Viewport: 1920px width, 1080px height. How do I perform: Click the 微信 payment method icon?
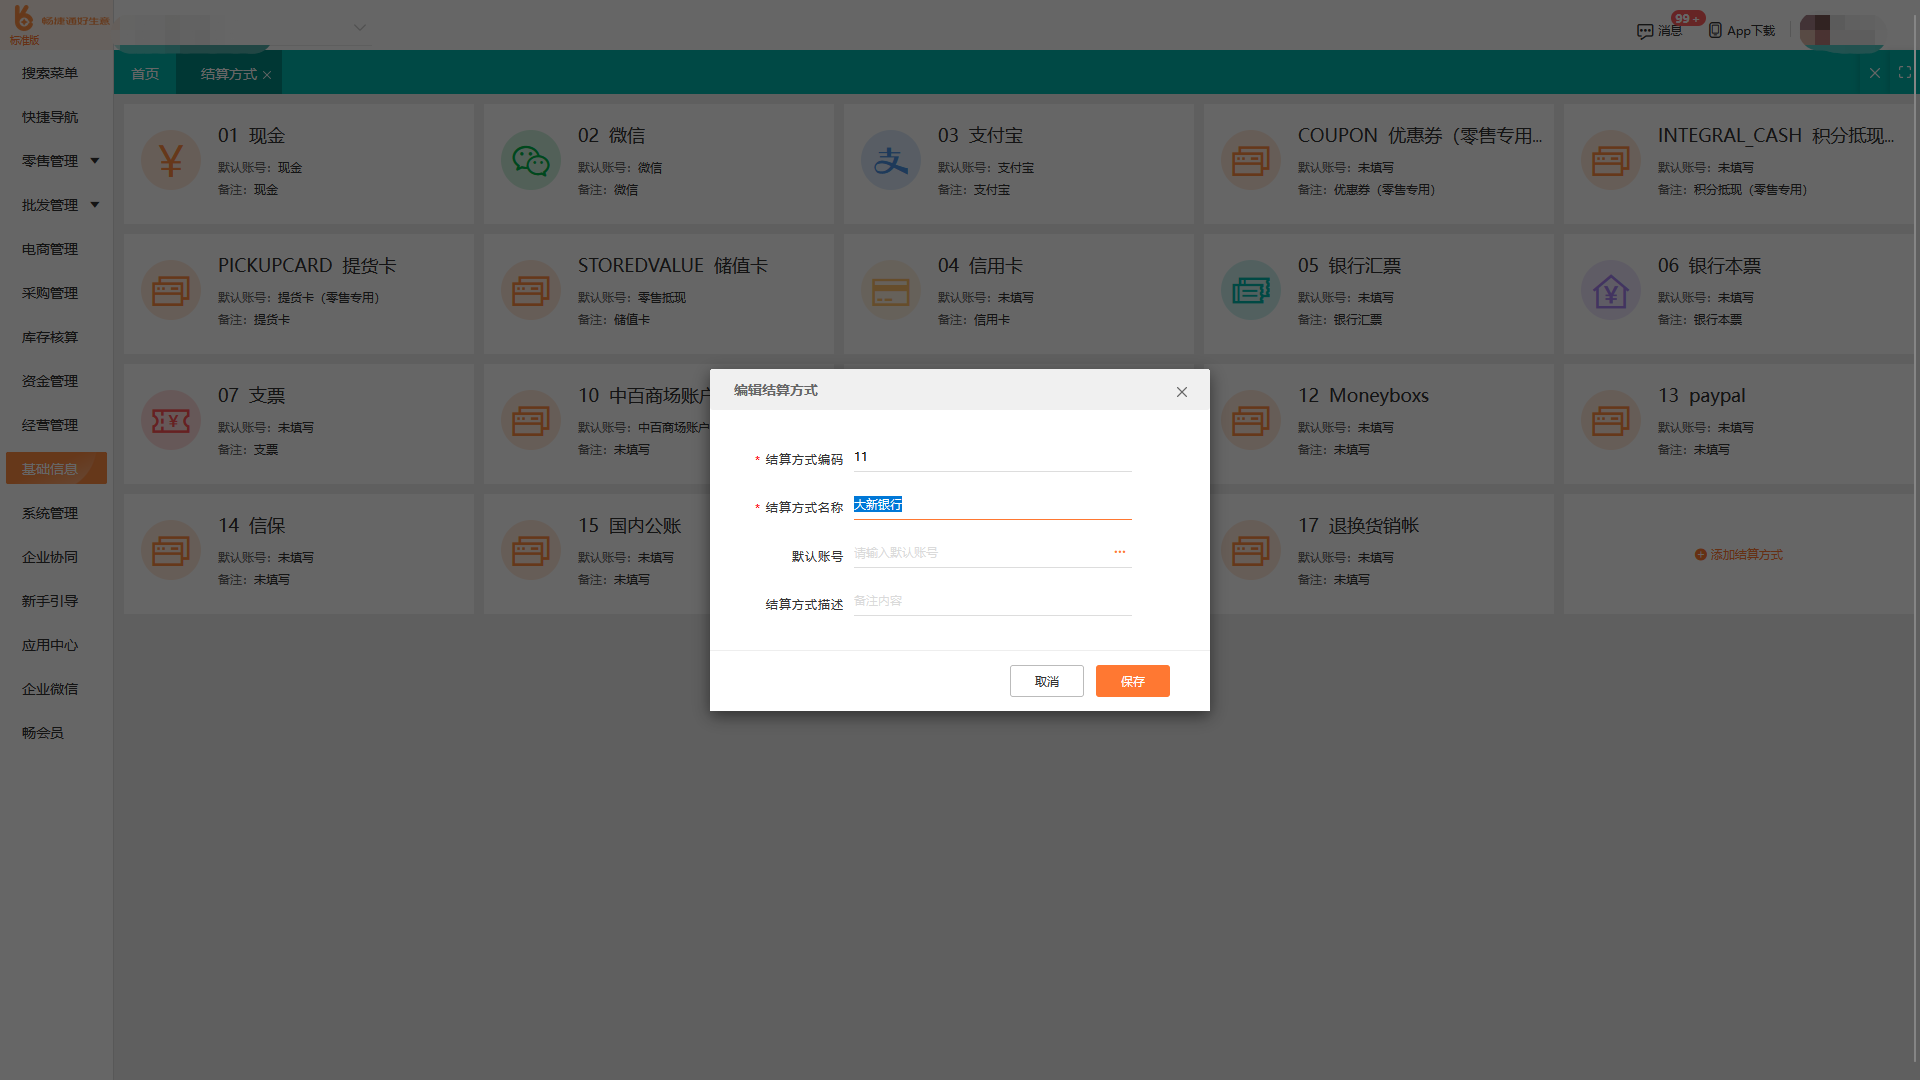(x=530, y=160)
